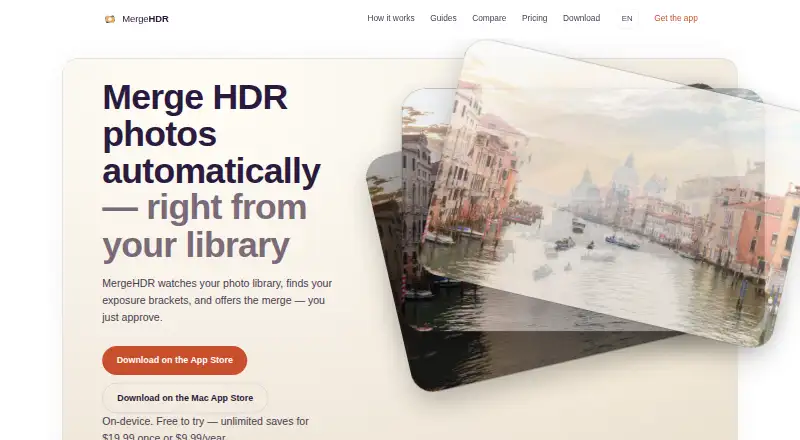The height and width of the screenshot is (440, 800).
Task: Click the MergeHDR logo icon
Action: [x=110, y=19]
